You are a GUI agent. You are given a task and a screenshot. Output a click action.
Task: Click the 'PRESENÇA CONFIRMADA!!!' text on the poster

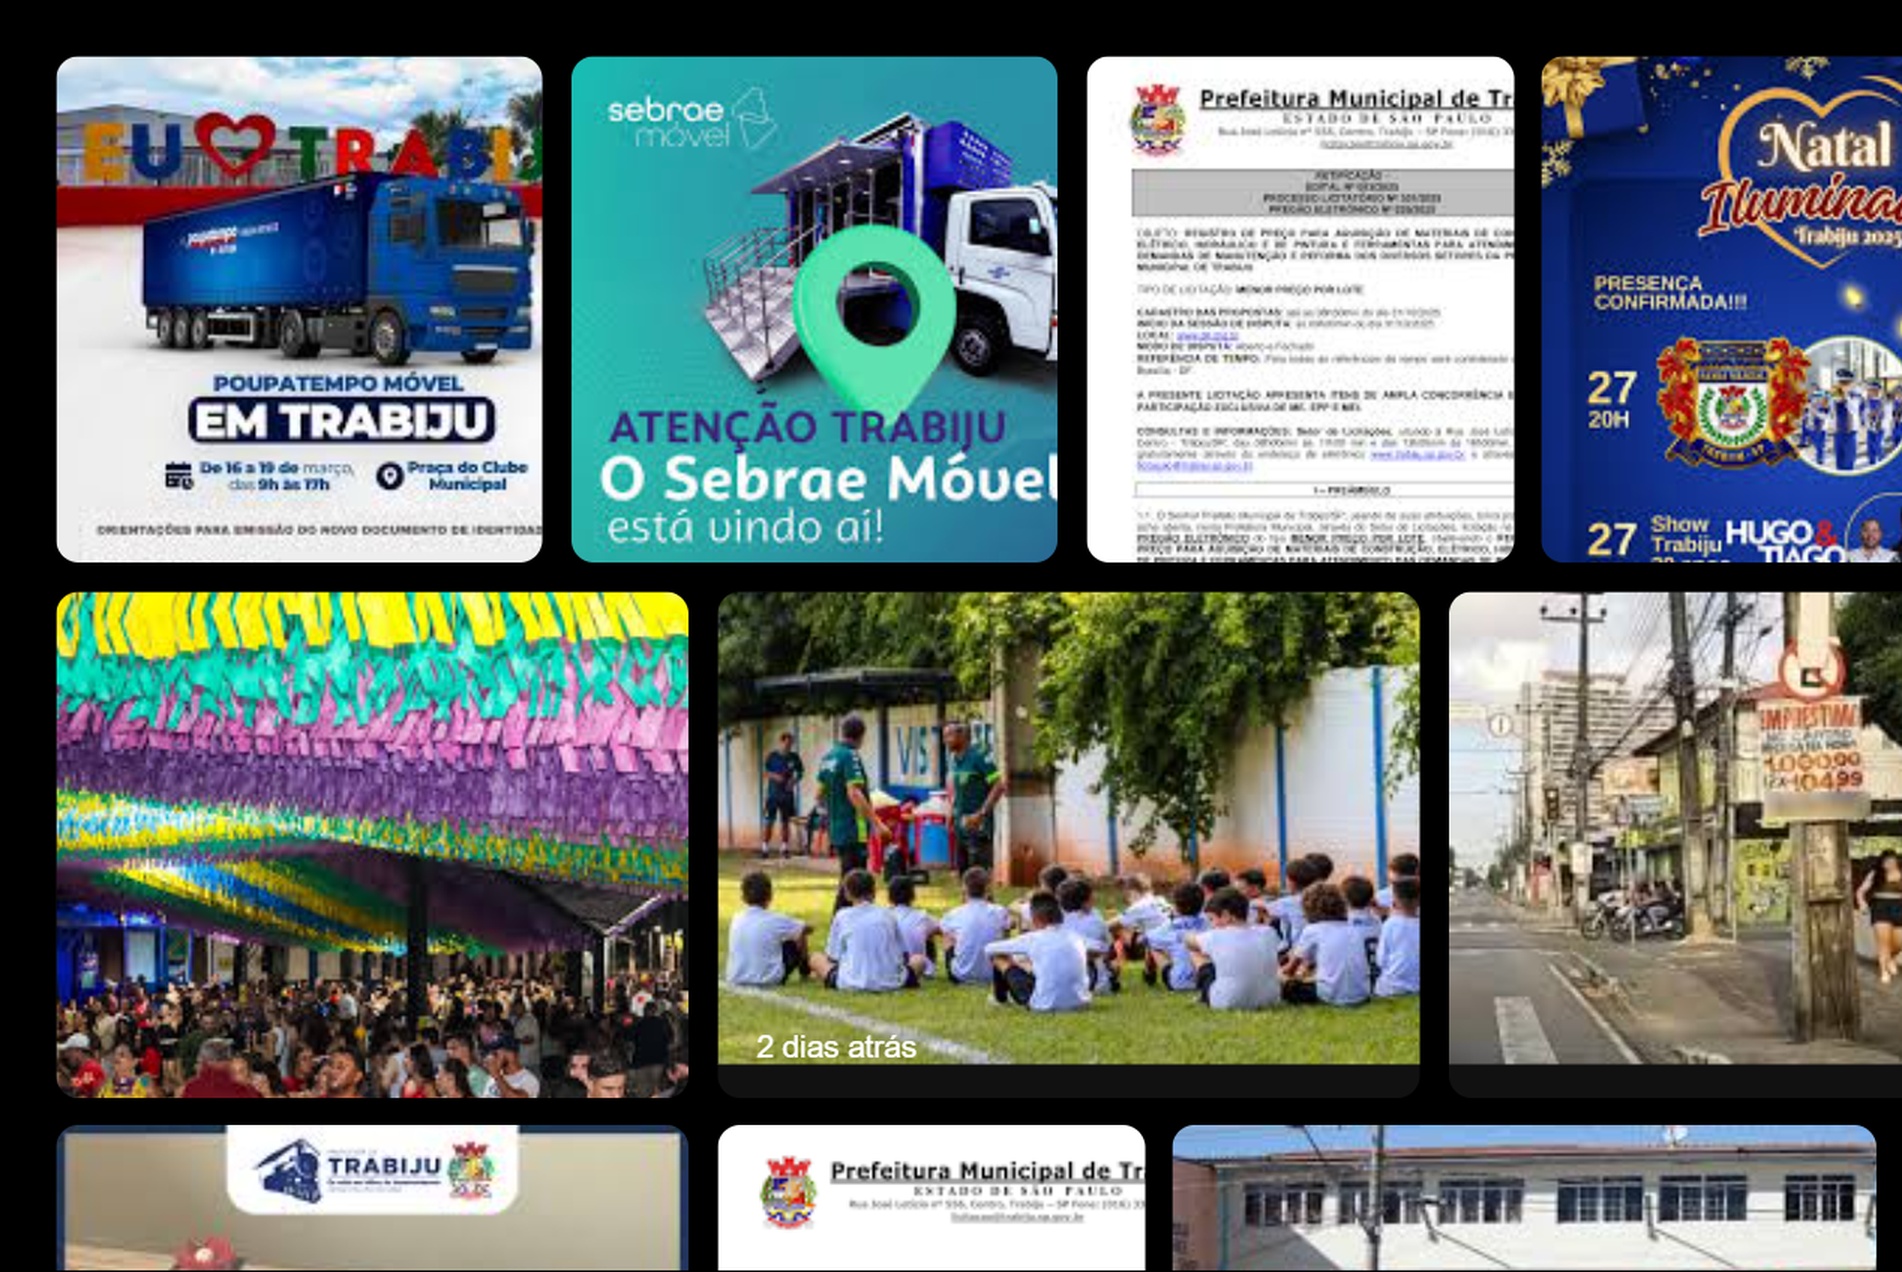tap(1669, 293)
